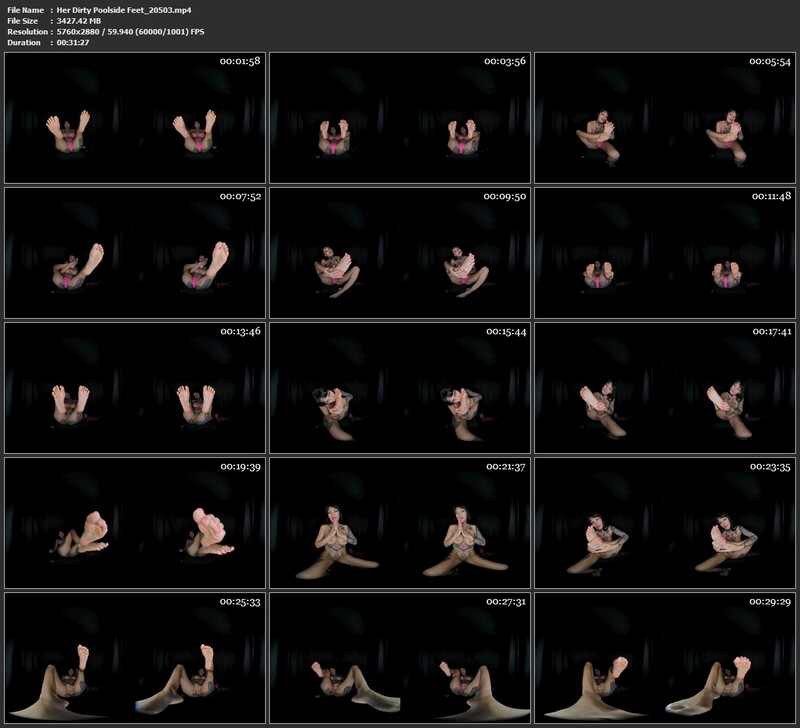Screen dimensions: 800x728
Task: Open the thumbnail marked 00:17:41
Action: point(664,388)
